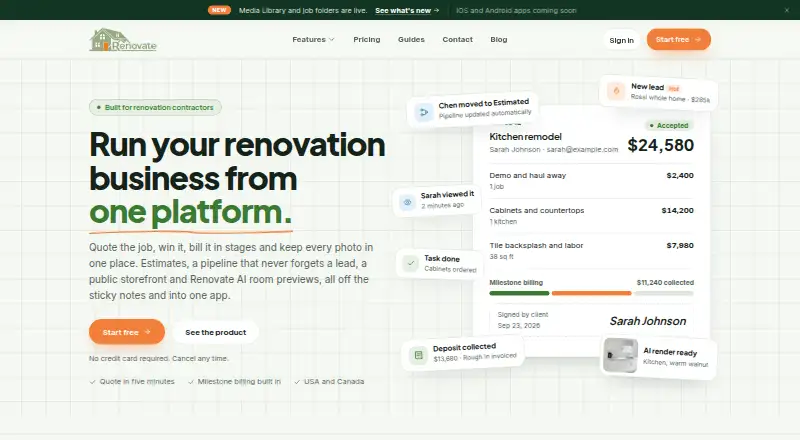The image size is (800, 440).
Task: Click the green Accepted status badge
Action: [669, 125]
